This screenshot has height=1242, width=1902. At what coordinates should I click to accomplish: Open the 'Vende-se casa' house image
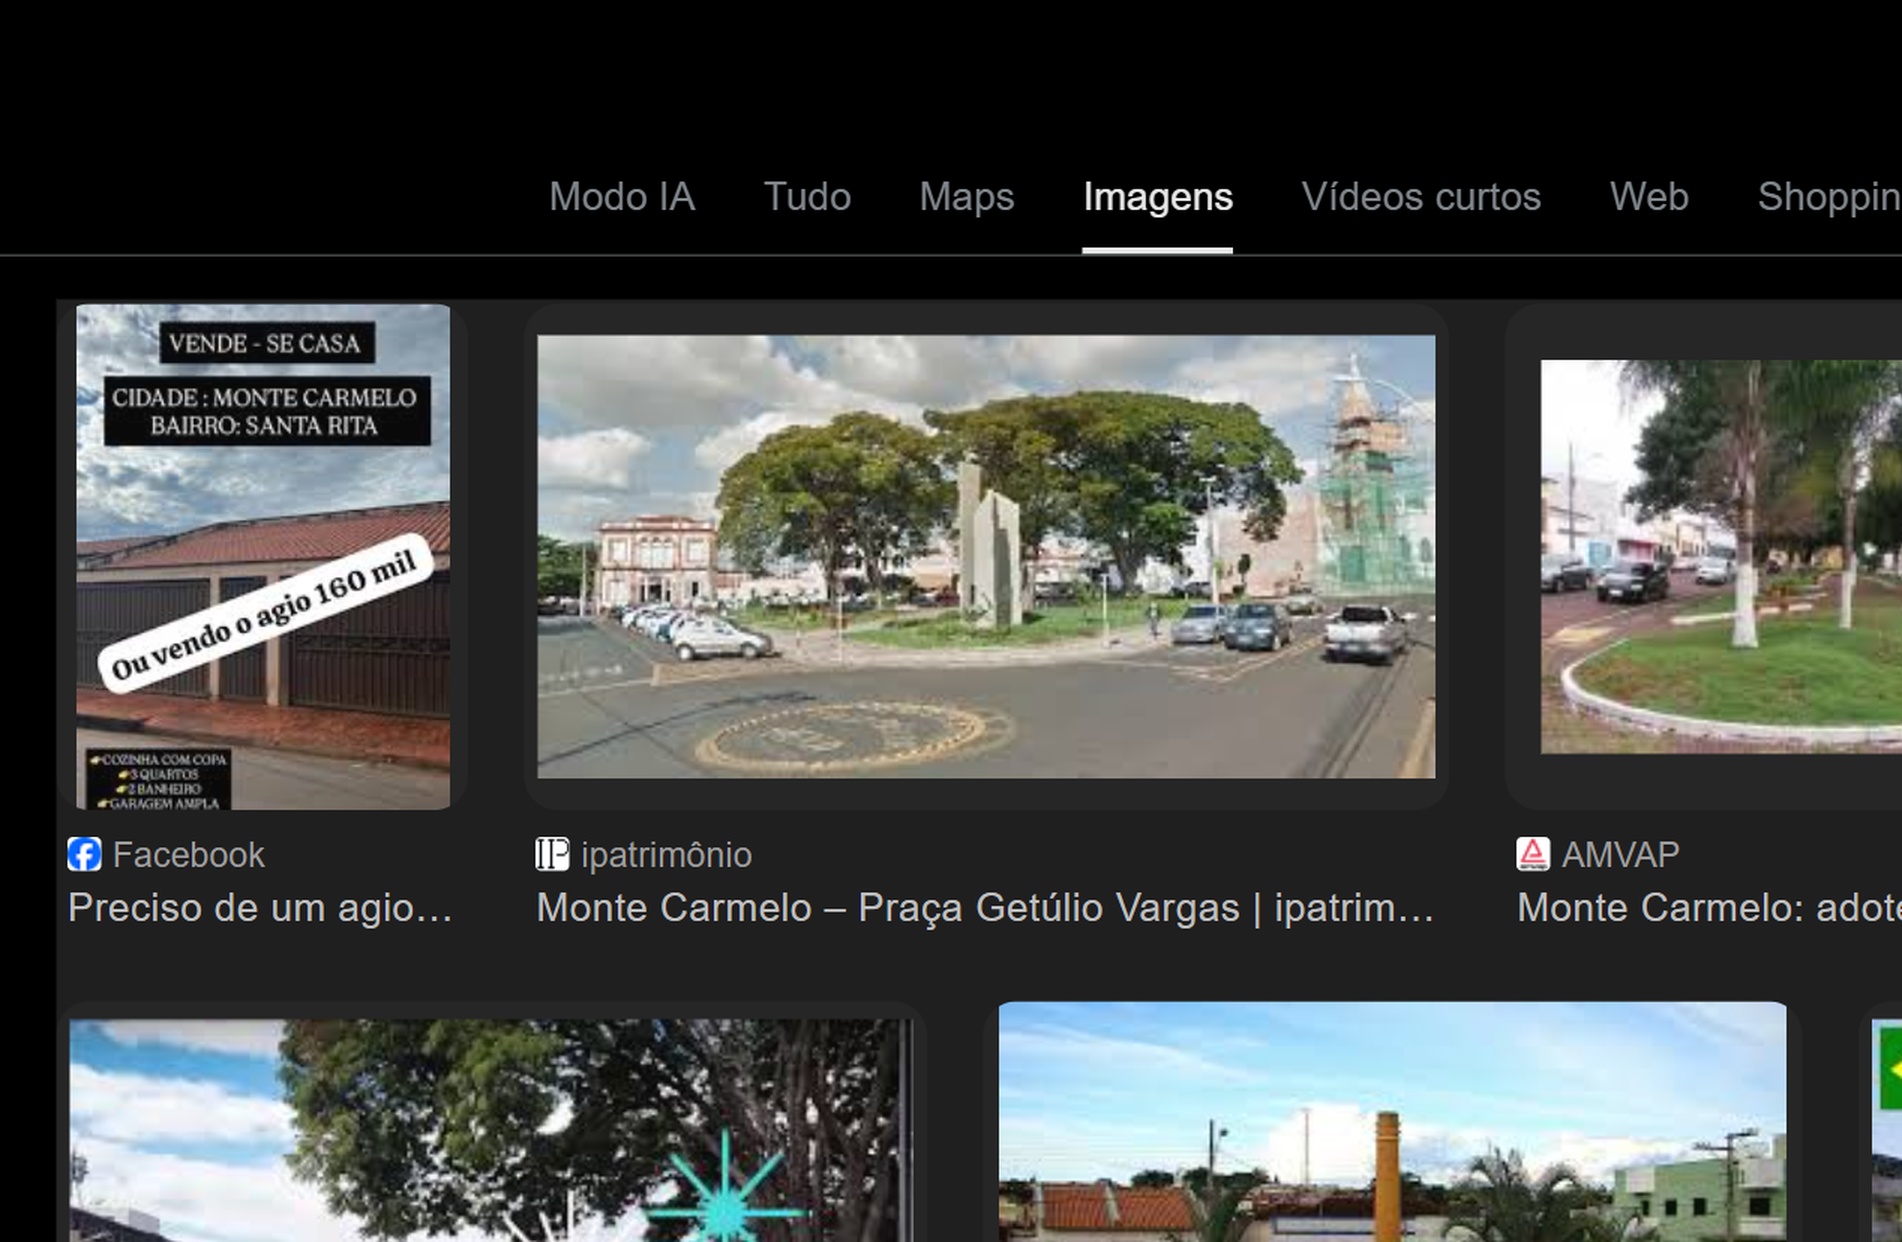point(263,556)
